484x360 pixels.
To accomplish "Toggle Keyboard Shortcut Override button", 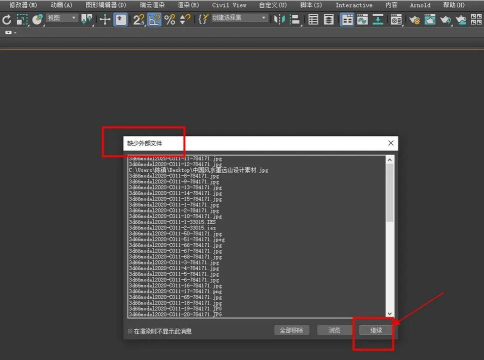I will [120, 20].
